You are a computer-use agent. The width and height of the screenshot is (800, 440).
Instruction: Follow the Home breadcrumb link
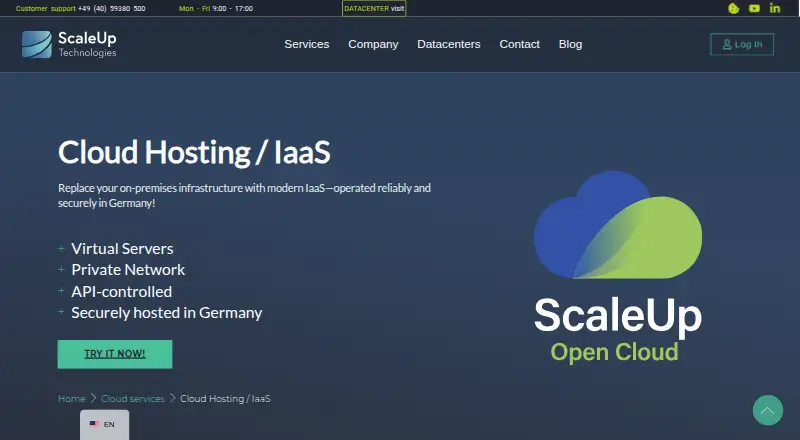[71, 399]
